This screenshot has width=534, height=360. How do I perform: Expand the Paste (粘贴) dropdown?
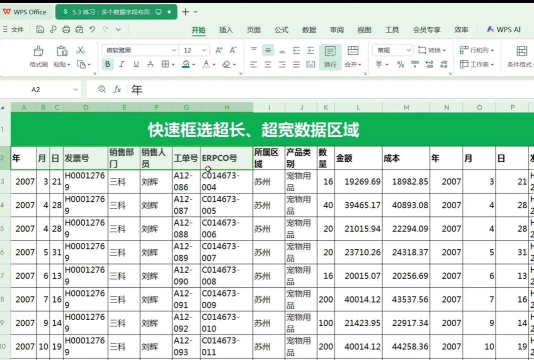tap(68, 64)
